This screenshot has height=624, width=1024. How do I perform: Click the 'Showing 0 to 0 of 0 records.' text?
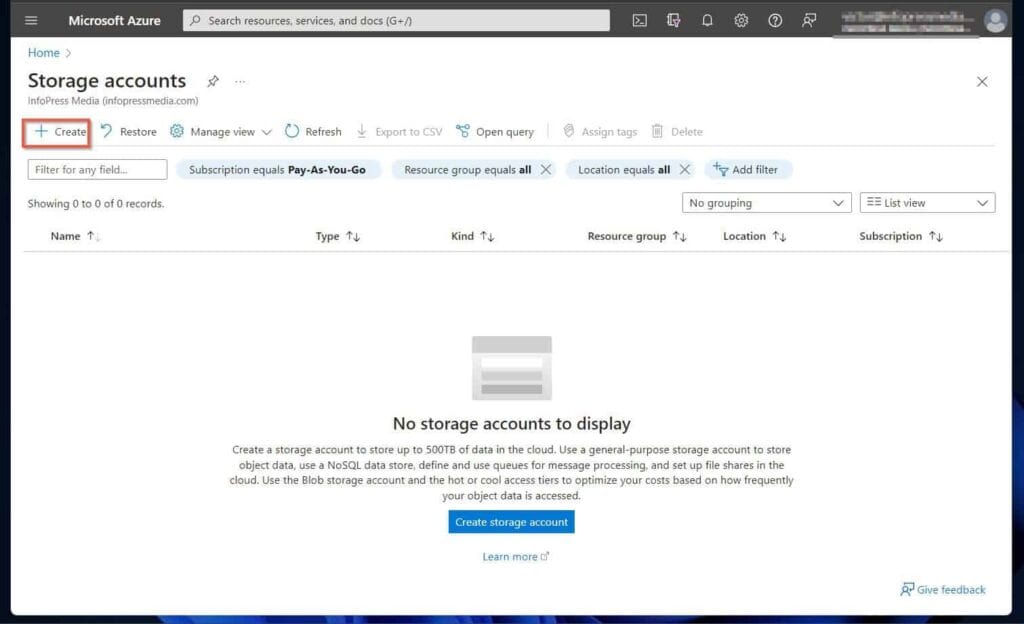pyautogui.click(x=96, y=204)
